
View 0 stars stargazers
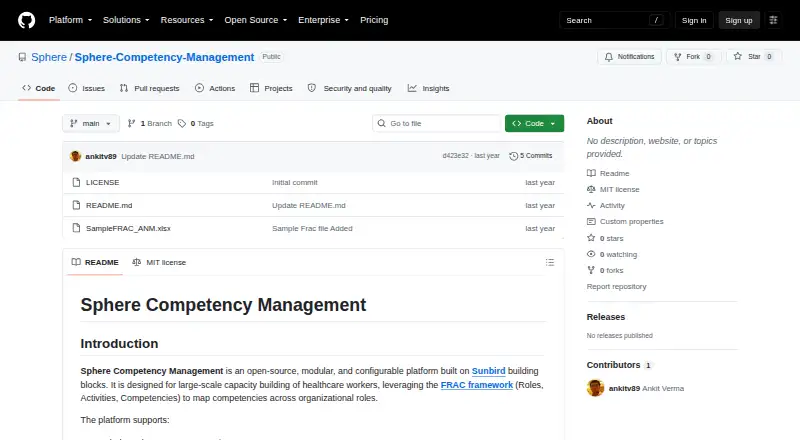605,238
